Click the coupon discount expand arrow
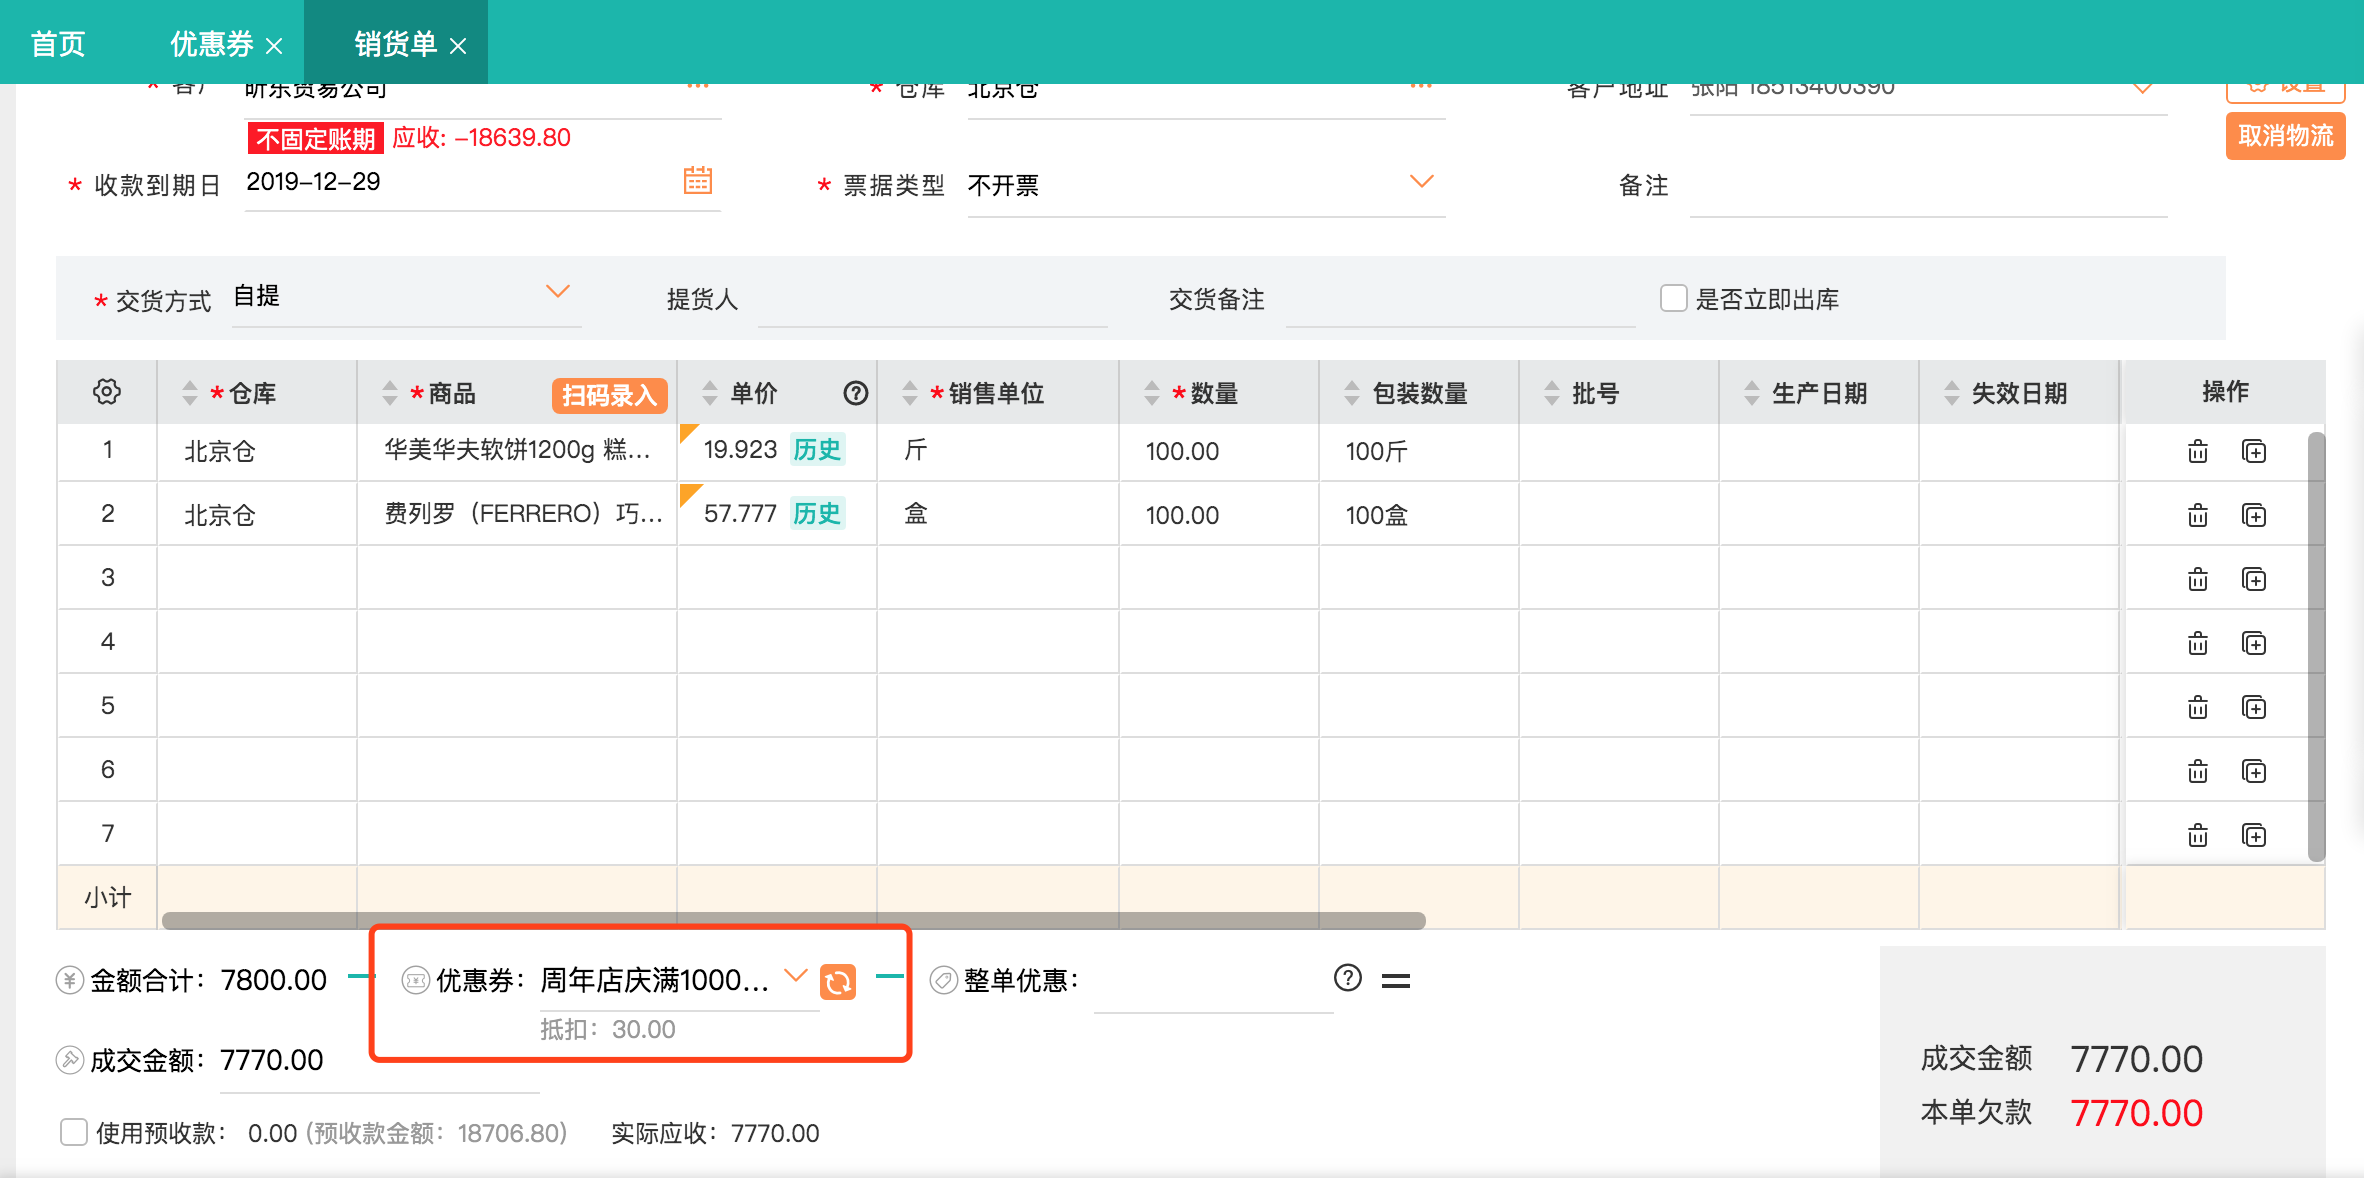Image resolution: width=2364 pixels, height=1178 pixels. click(x=799, y=980)
